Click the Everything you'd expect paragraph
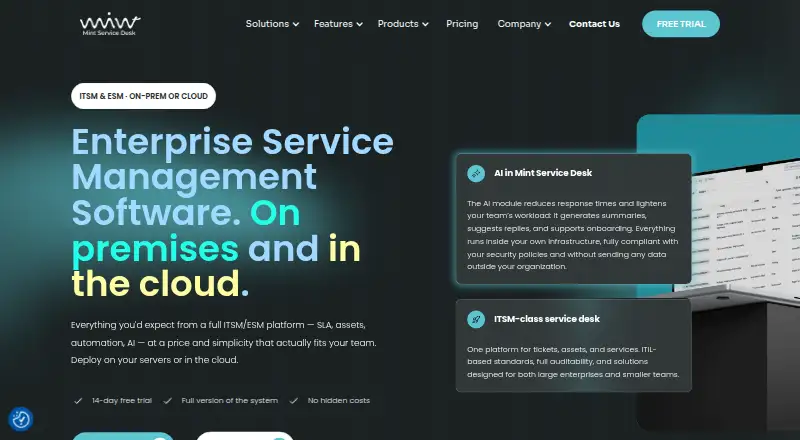The width and height of the screenshot is (800, 440). pos(223,343)
